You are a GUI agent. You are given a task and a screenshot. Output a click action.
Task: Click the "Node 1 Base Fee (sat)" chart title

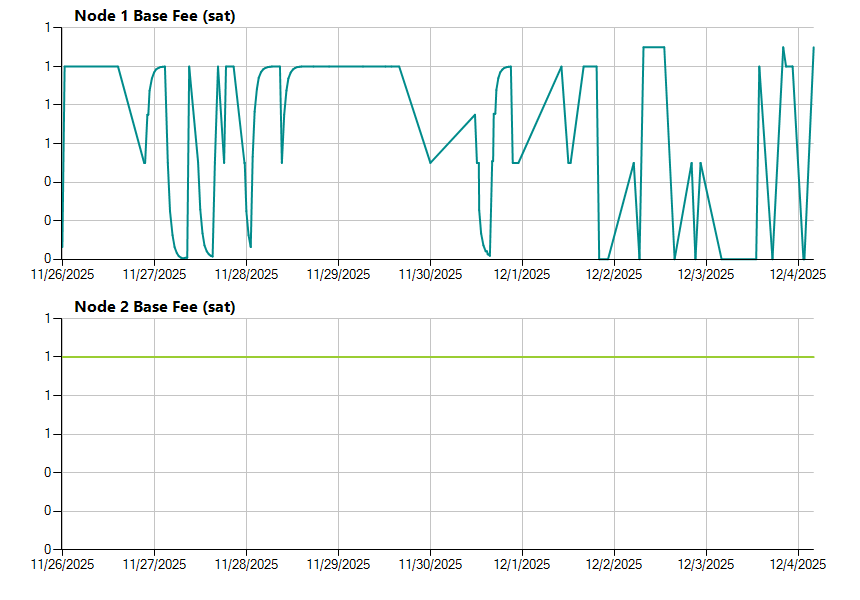[x=155, y=15]
